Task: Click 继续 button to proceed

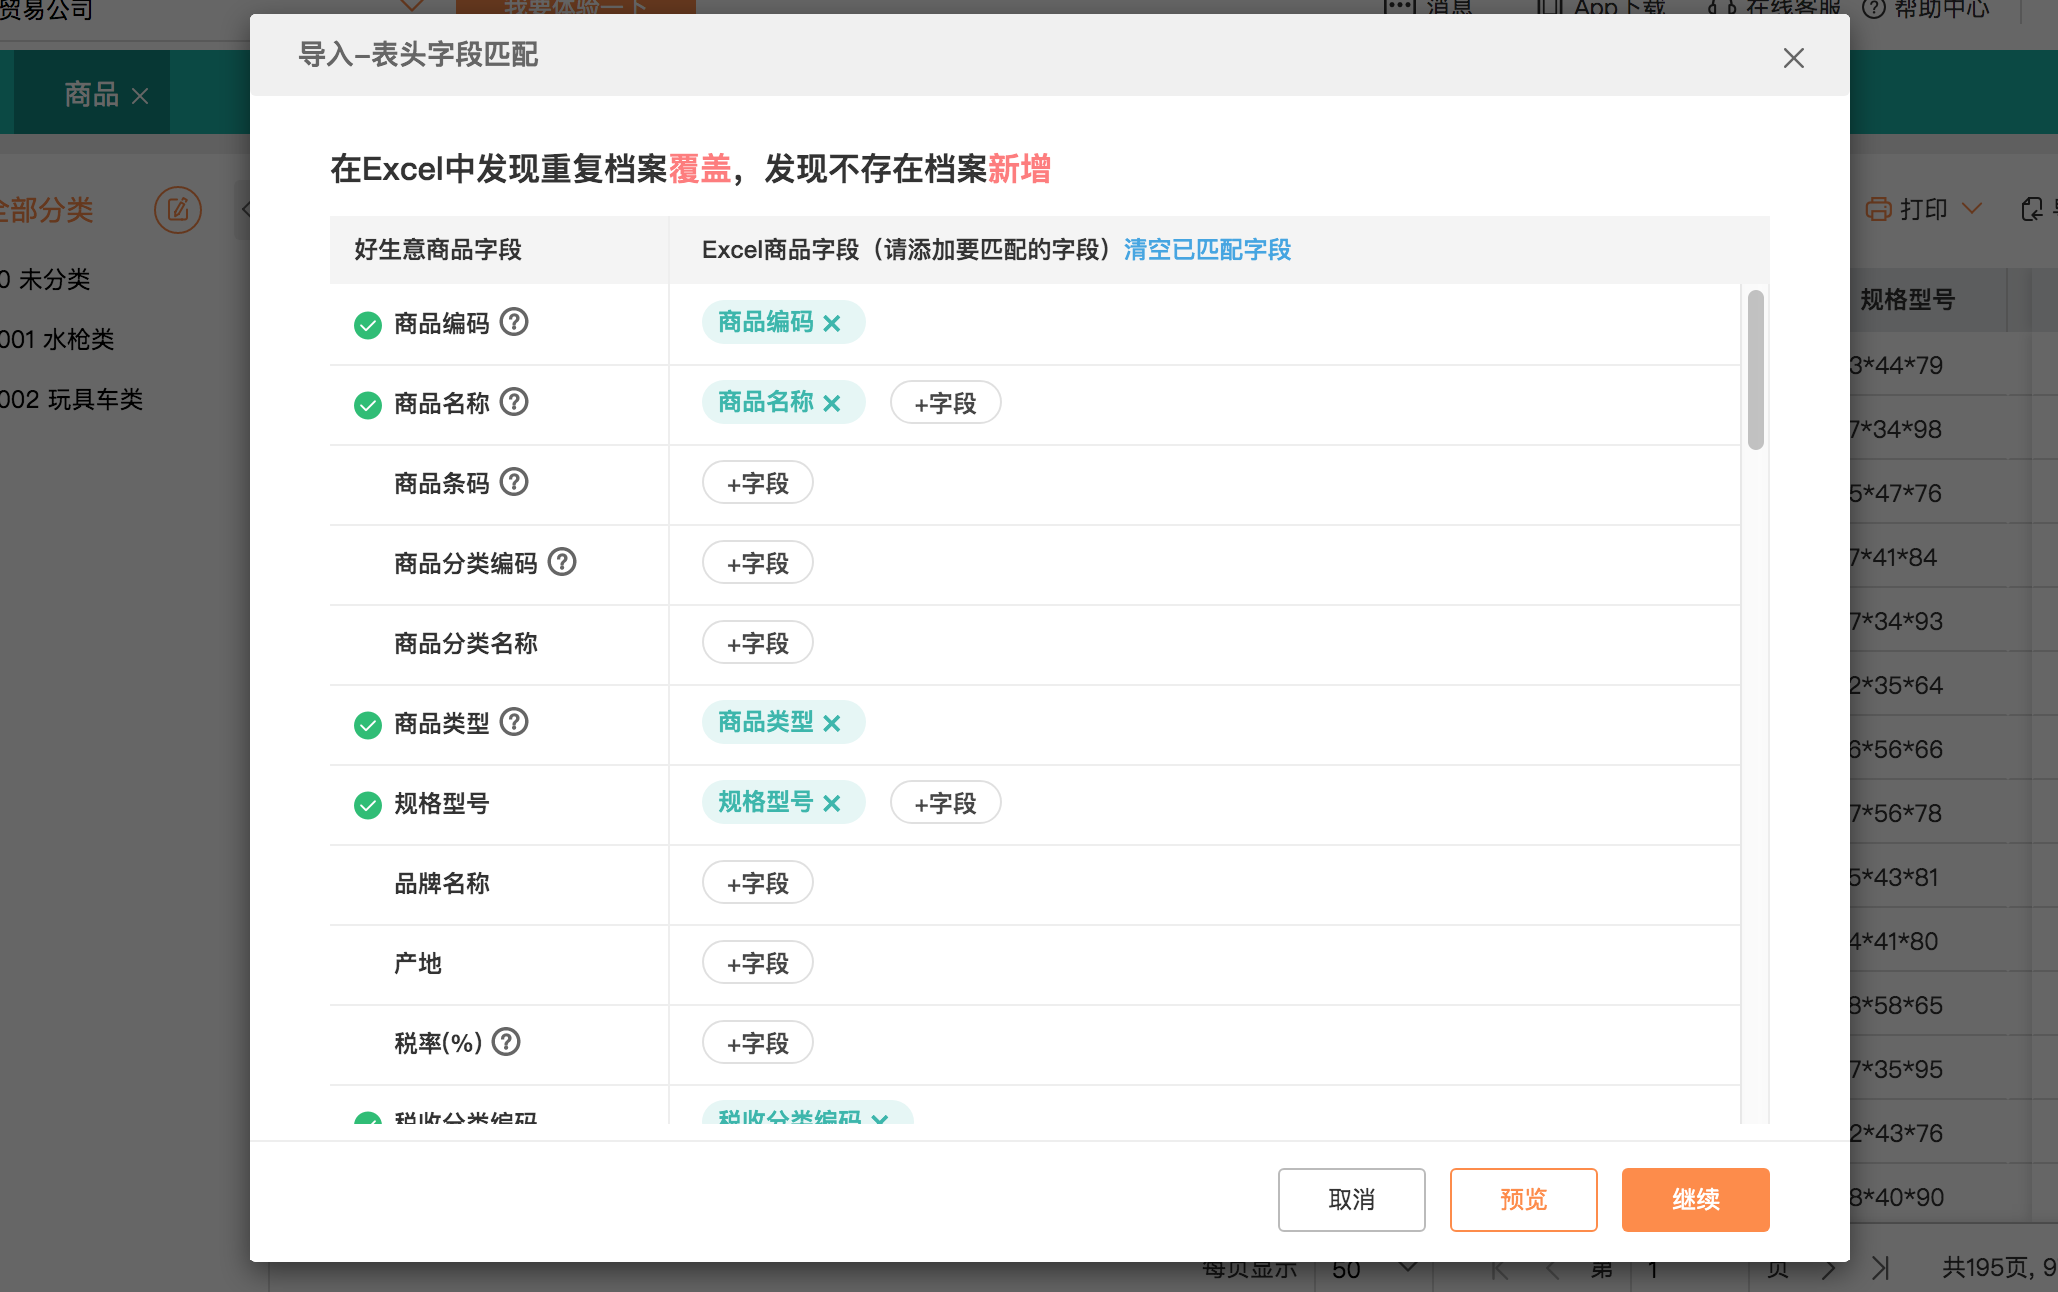Action: pyautogui.click(x=1696, y=1200)
